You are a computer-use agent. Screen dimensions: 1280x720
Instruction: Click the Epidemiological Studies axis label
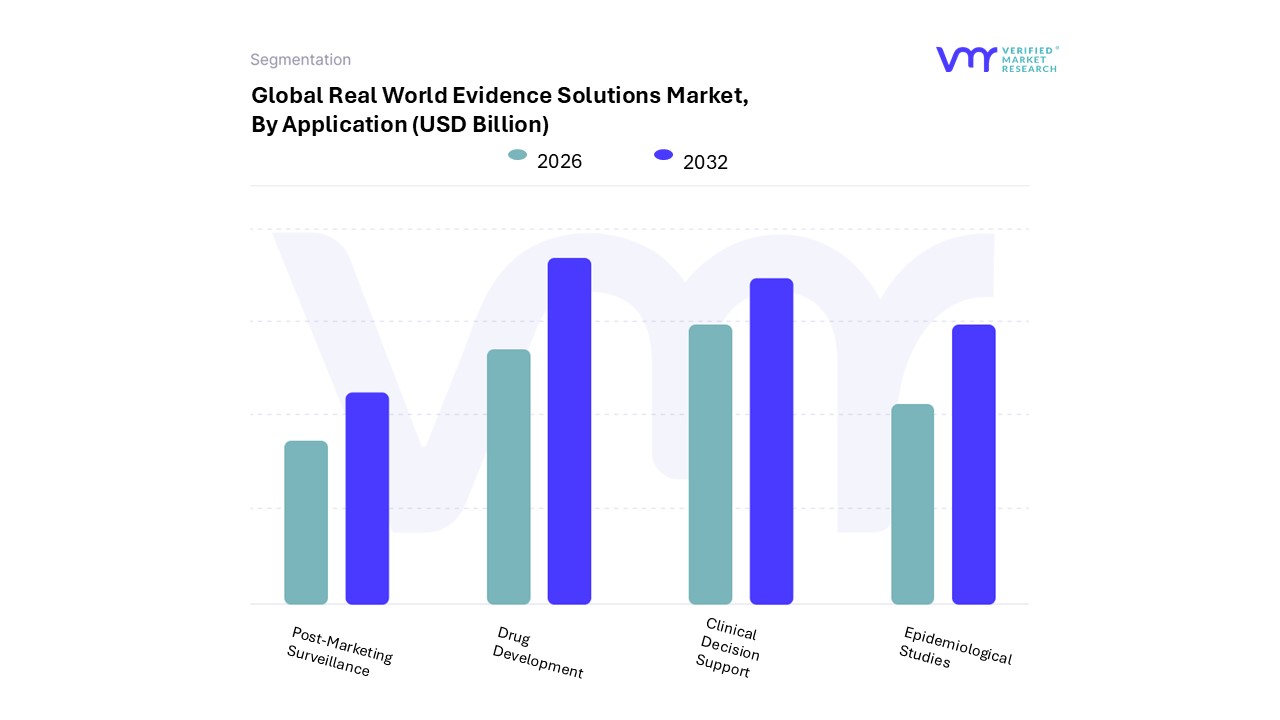955,648
